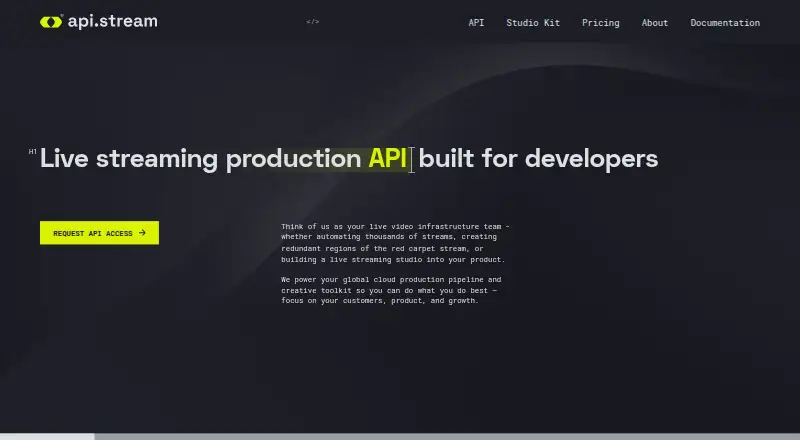The height and width of the screenshot is (440, 800).
Task: Click the headline text 'built for developers'
Action: click(538, 159)
